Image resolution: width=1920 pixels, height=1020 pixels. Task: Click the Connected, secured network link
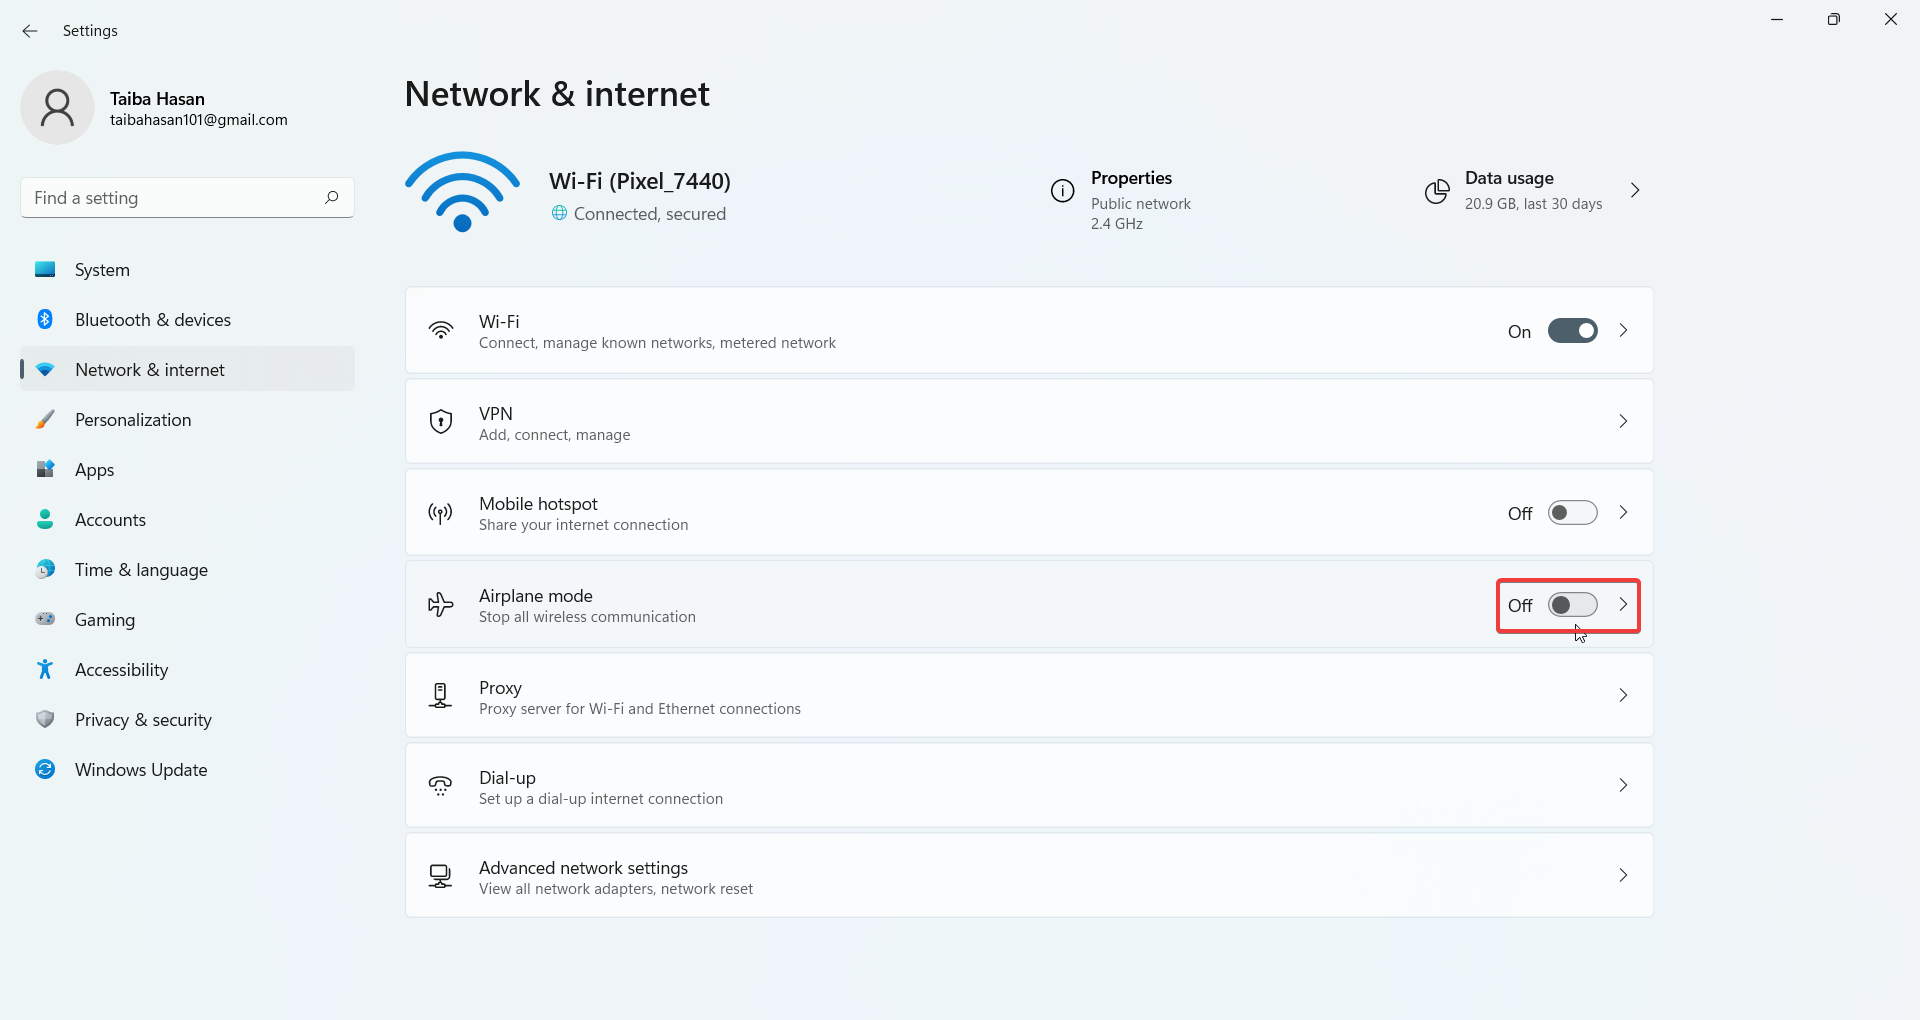coord(650,213)
